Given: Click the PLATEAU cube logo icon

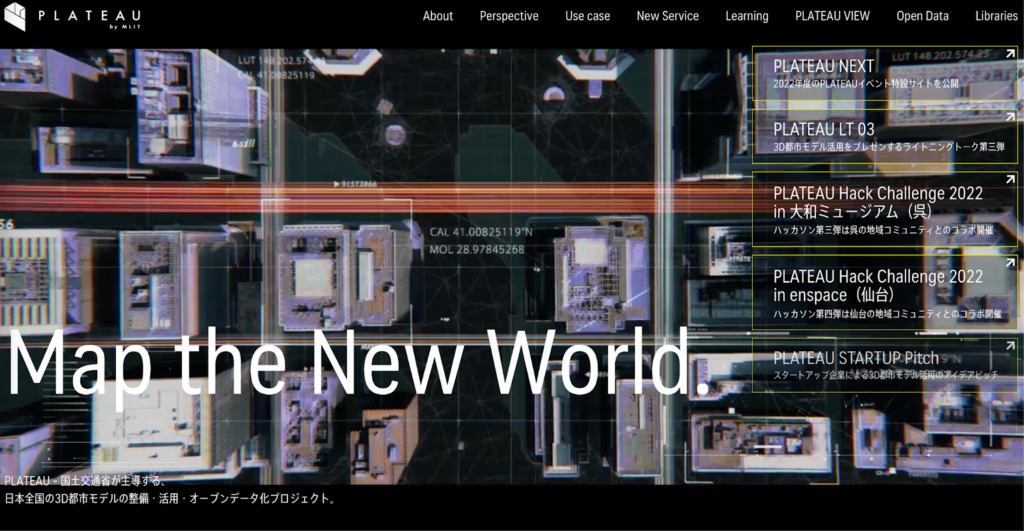Looking at the screenshot, I should click(x=17, y=17).
